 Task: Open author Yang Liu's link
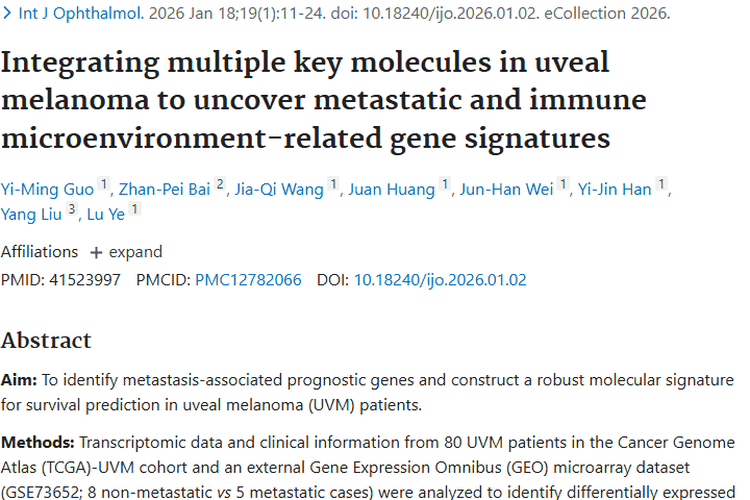pos(31,214)
